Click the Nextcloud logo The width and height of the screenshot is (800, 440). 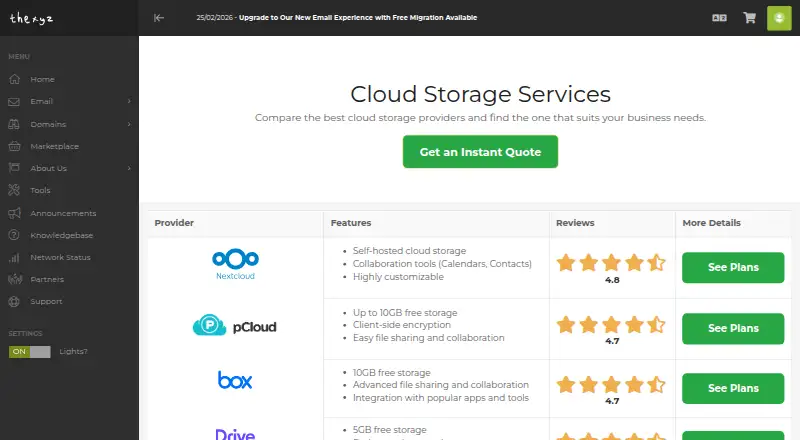point(235,264)
